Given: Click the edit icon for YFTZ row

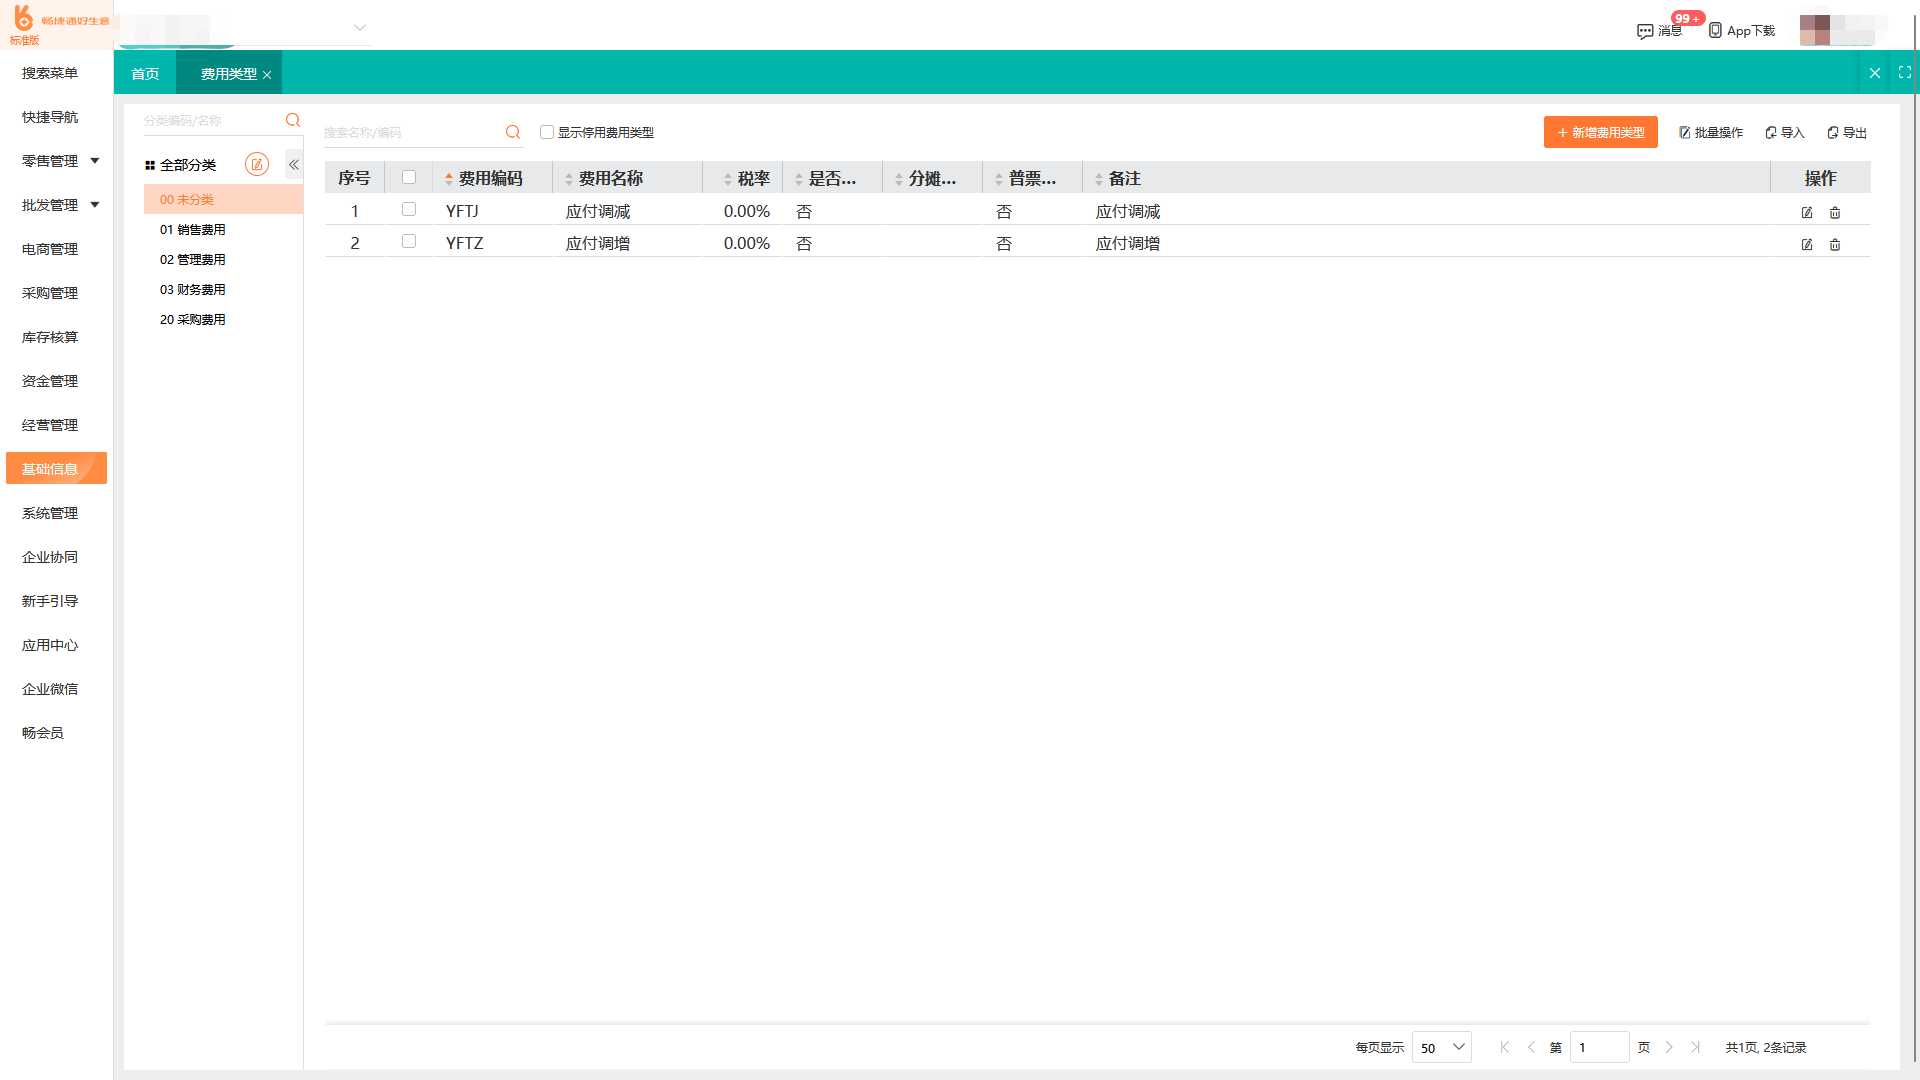Looking at the screenshot, I should click(x=1807, y=244).
